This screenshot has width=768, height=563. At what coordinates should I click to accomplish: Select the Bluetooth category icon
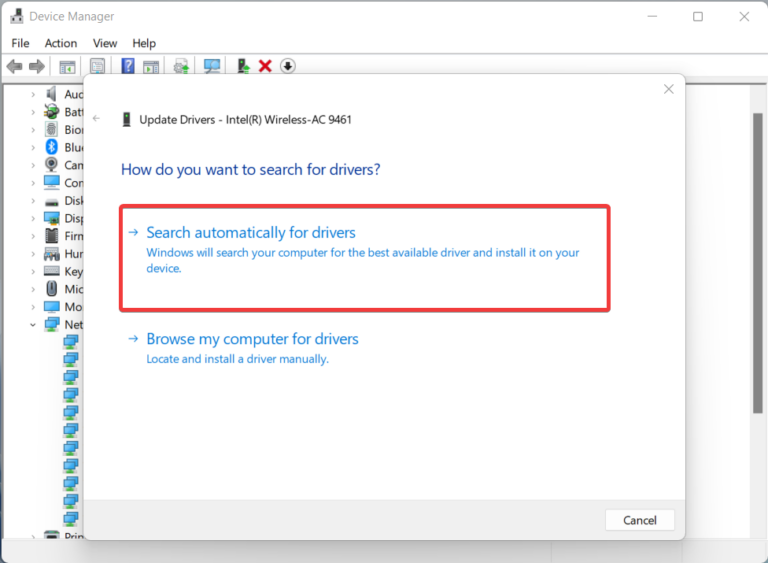51,147
